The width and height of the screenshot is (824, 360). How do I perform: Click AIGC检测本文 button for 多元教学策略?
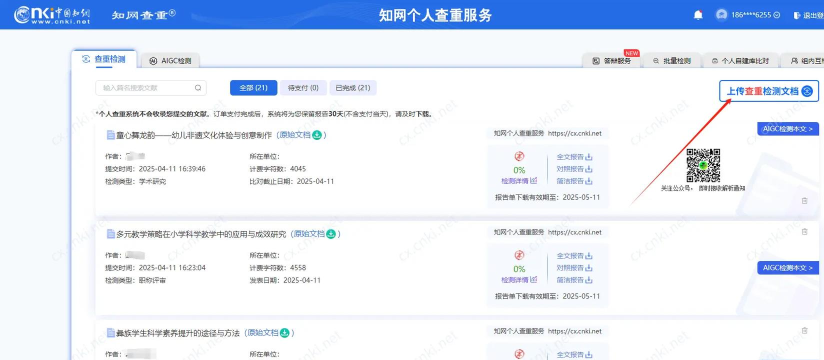coord(788,268)
